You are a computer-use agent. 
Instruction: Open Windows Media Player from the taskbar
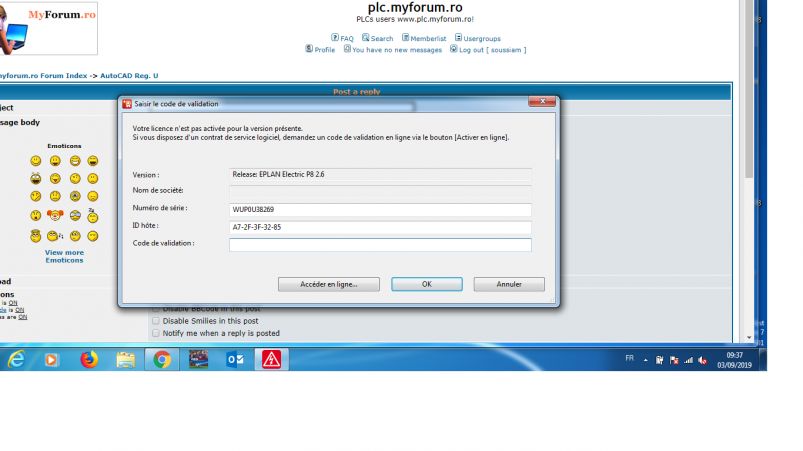[52, 359]
